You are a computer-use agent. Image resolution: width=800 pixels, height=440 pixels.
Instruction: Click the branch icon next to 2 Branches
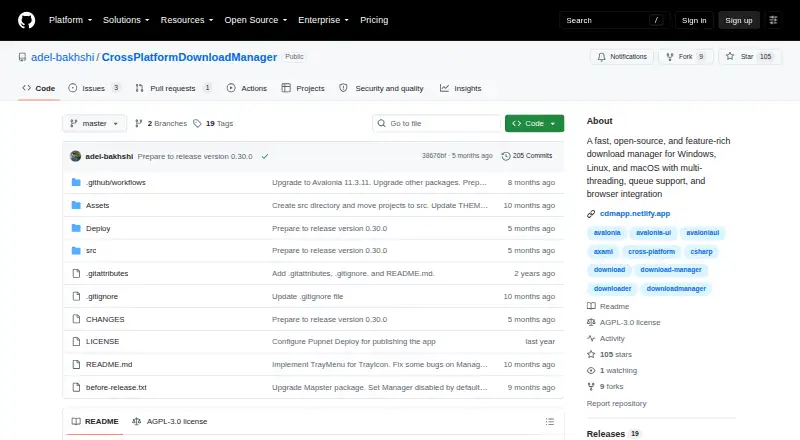pyautogui.click(x=138, y=124)
